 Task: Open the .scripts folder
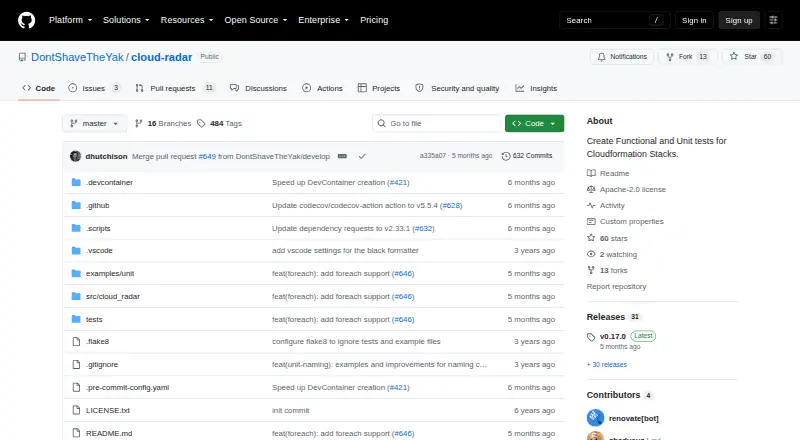tap(98, 228)
